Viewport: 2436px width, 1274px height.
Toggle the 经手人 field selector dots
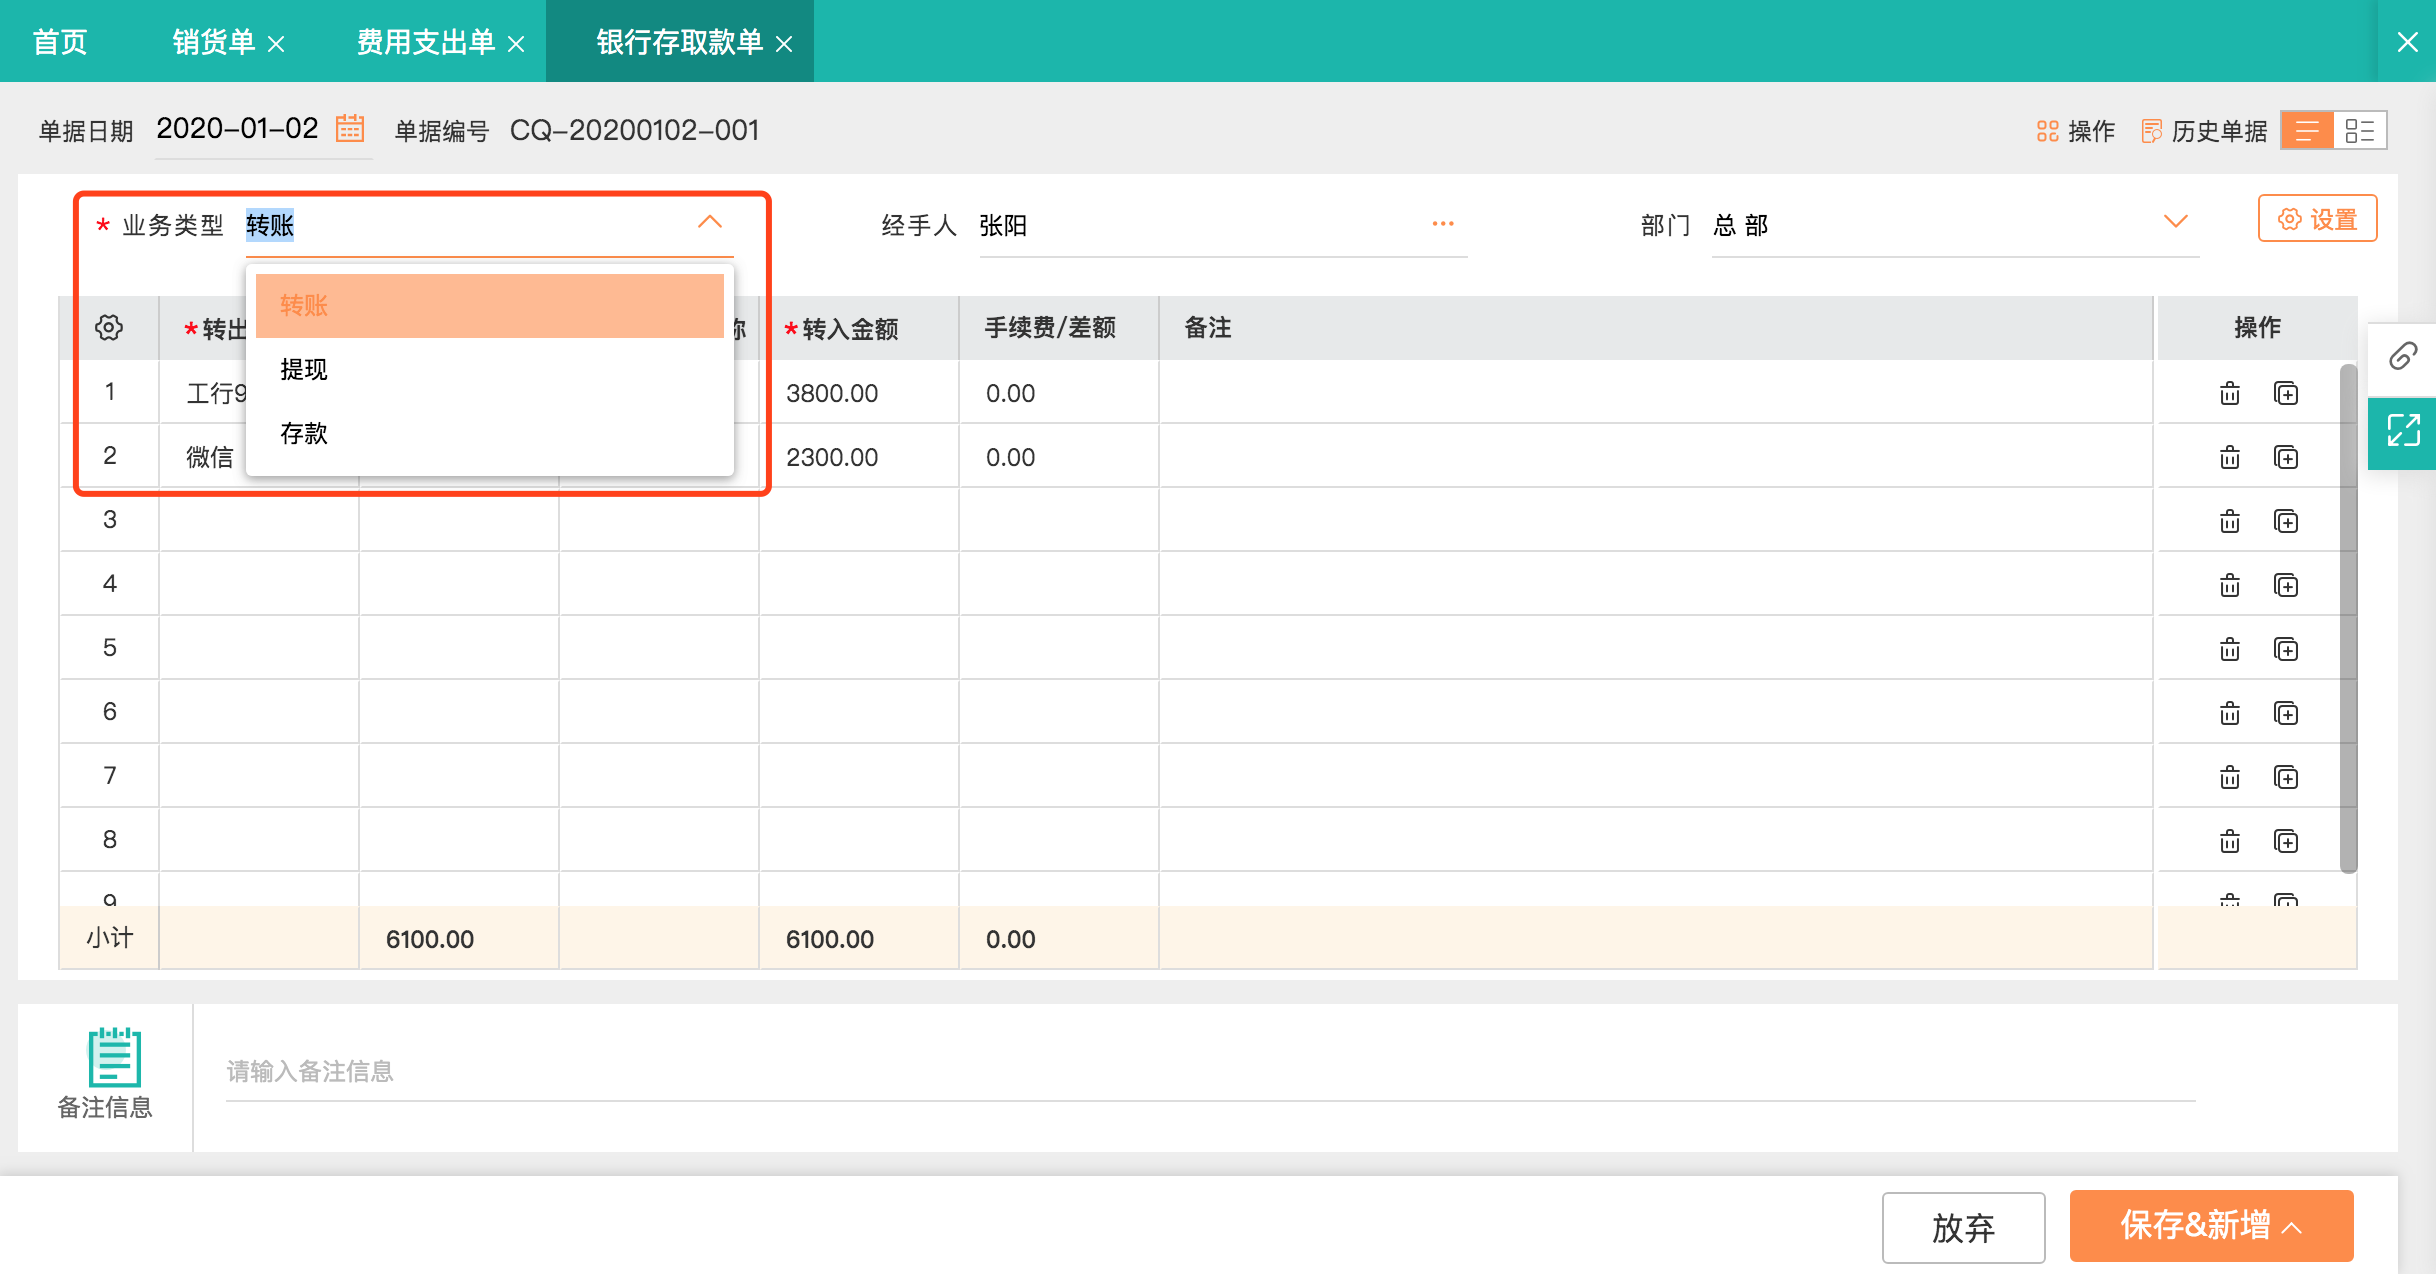[x=1440, y=225]
